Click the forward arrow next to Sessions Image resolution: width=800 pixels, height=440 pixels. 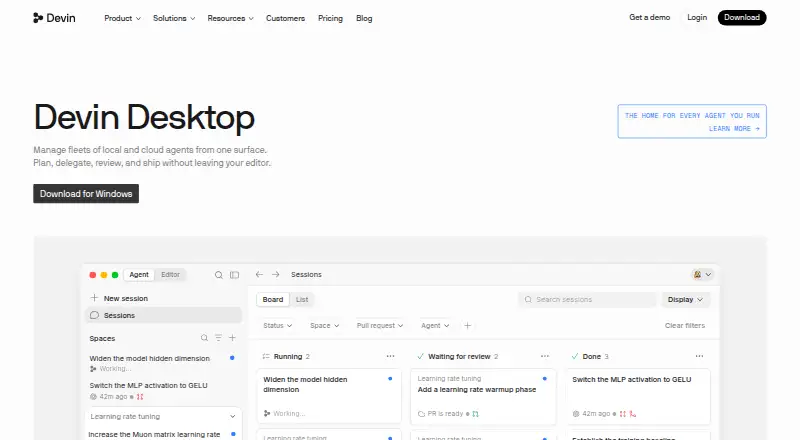(276, 275)
